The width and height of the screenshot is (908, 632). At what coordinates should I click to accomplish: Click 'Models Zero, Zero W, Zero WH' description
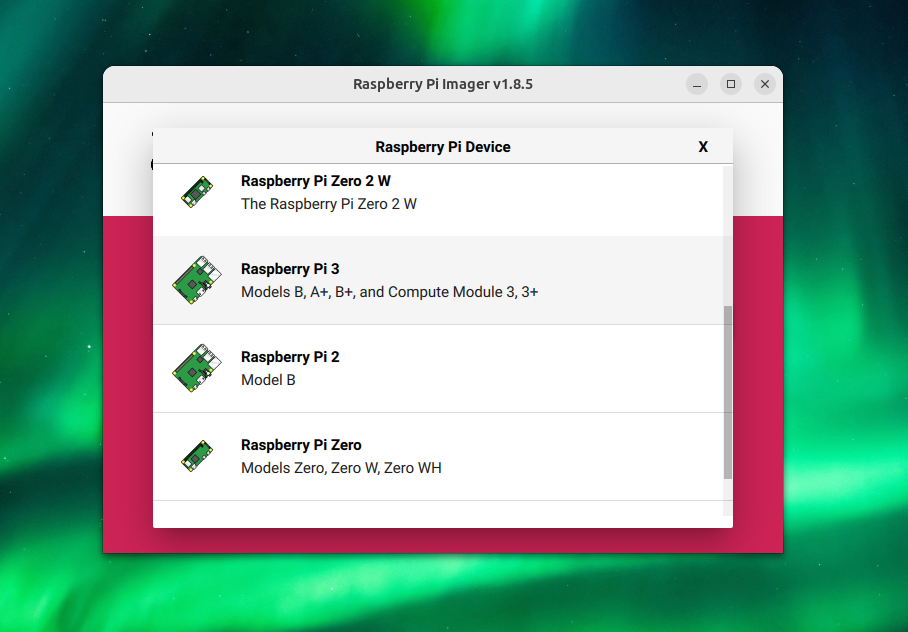pyautogui.click(x=341, y=468)
